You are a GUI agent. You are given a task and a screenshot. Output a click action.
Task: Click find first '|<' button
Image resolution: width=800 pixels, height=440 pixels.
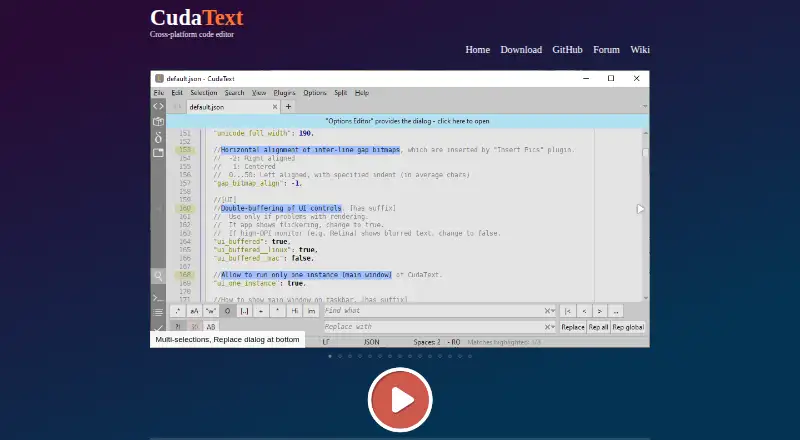click(x=567, y=311)
